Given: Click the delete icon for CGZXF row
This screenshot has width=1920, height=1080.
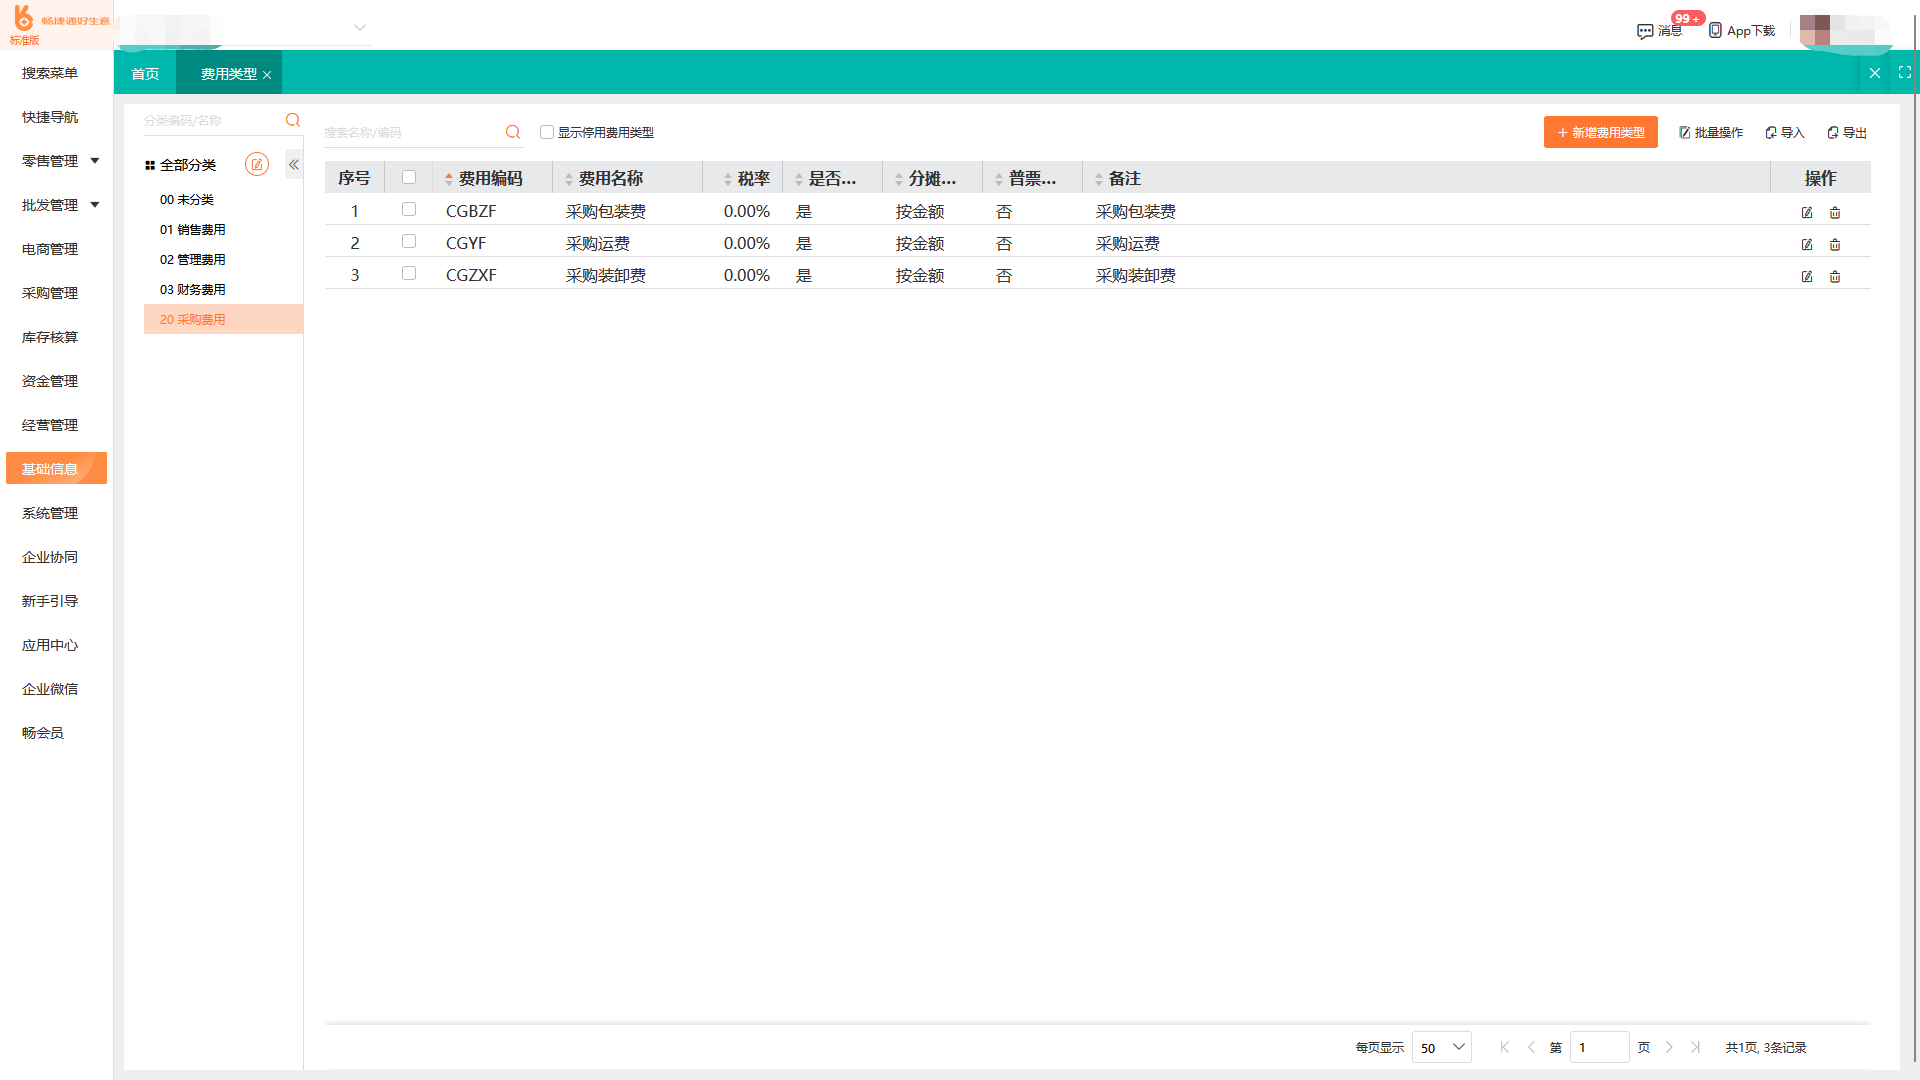Looking at the screenshot, I should (x=1834, y=274).
